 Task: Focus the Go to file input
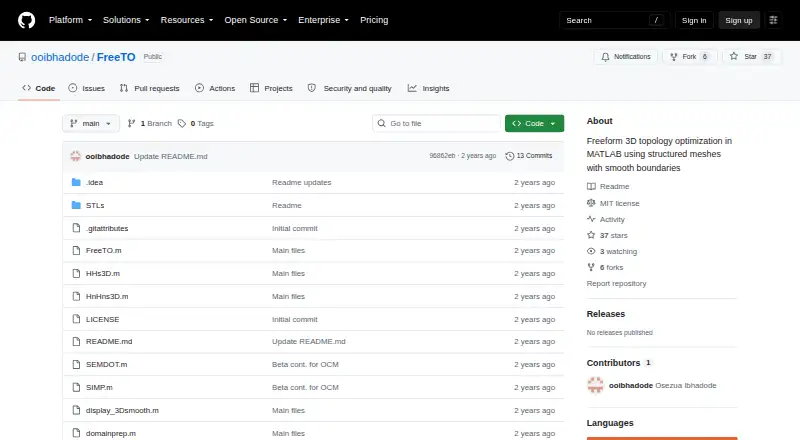tap(437, 124)
